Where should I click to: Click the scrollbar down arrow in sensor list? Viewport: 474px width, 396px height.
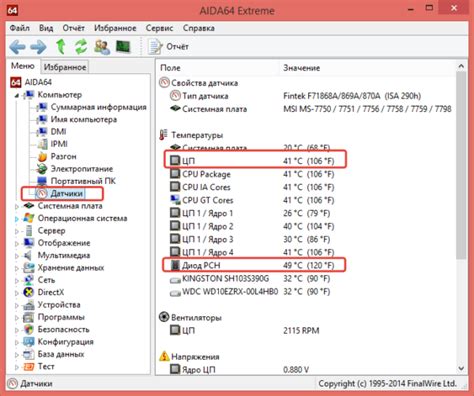tap(461, 368)
